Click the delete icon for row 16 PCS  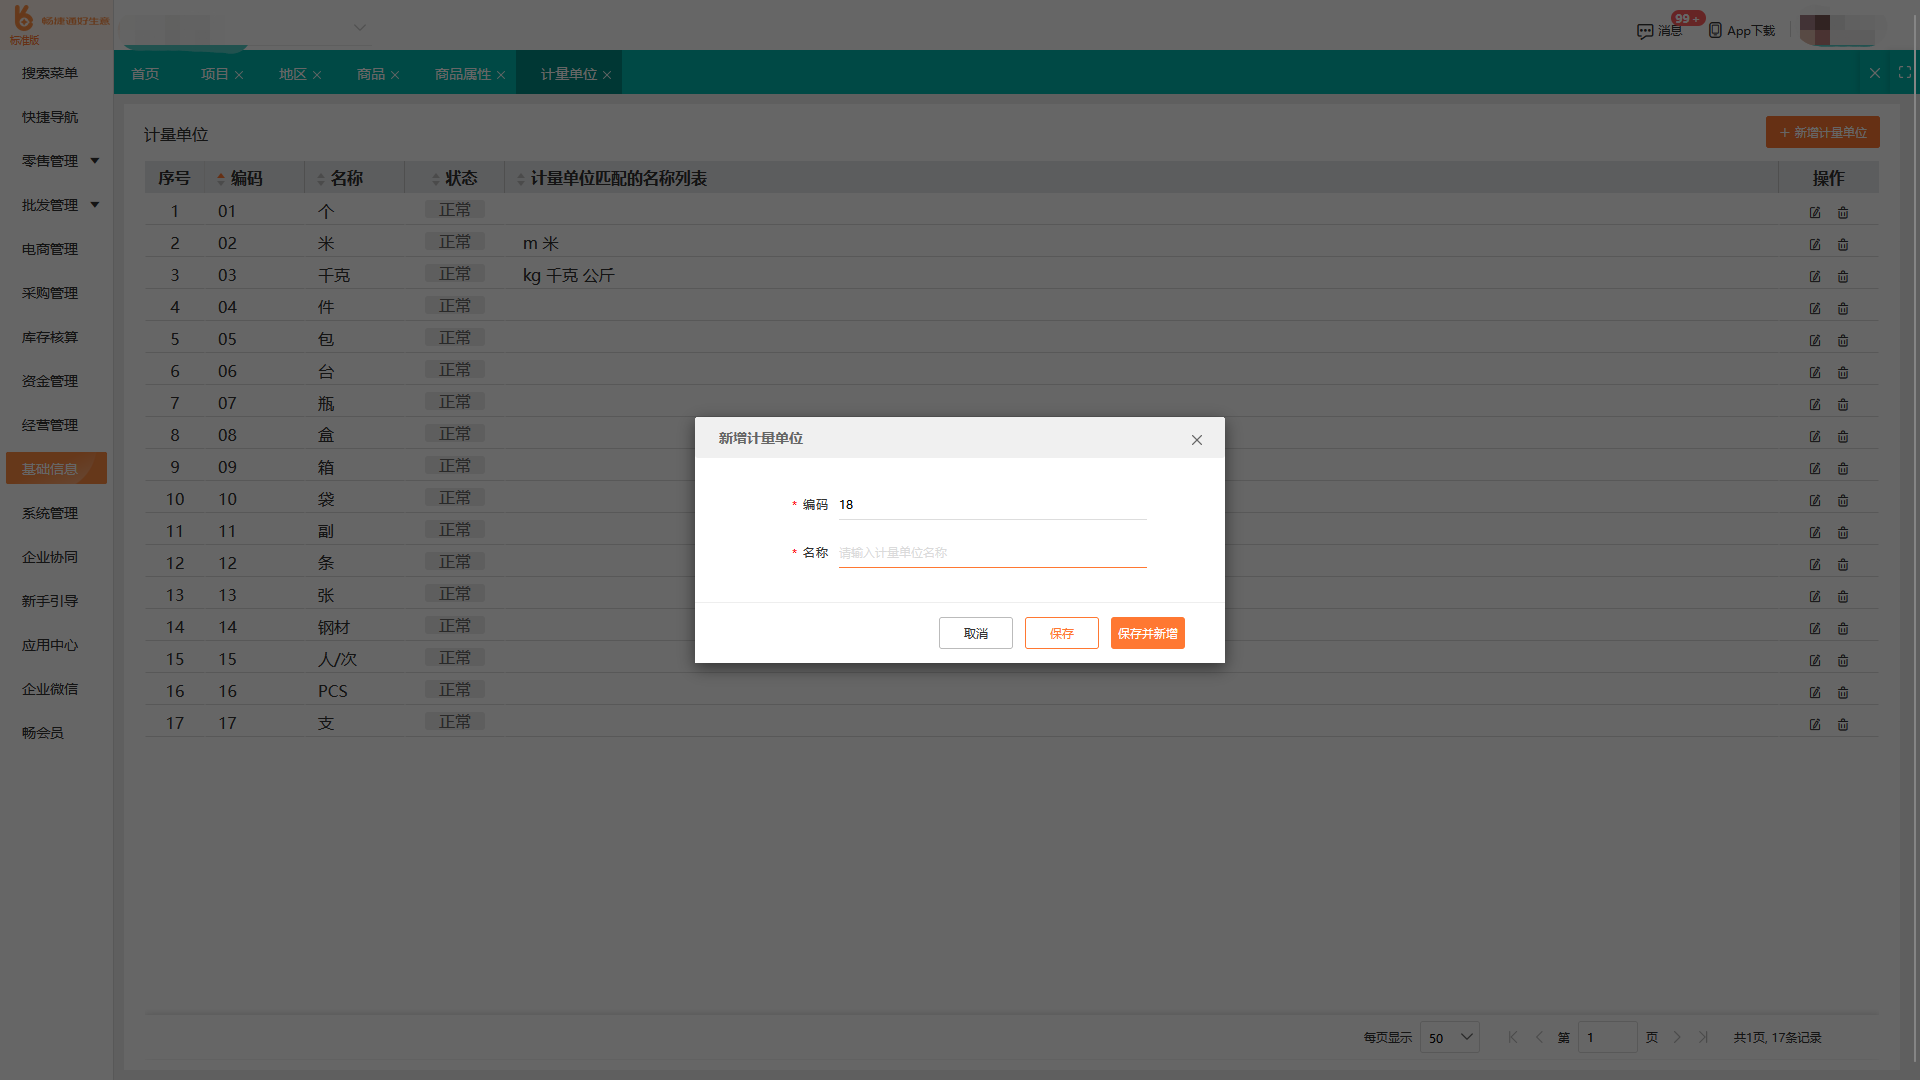tap(1844, 691)
